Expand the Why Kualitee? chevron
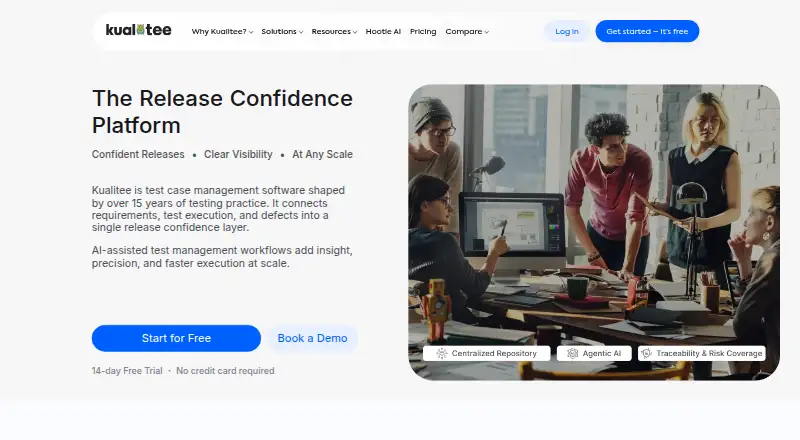800x440 pixels. [x=251, y=32]
